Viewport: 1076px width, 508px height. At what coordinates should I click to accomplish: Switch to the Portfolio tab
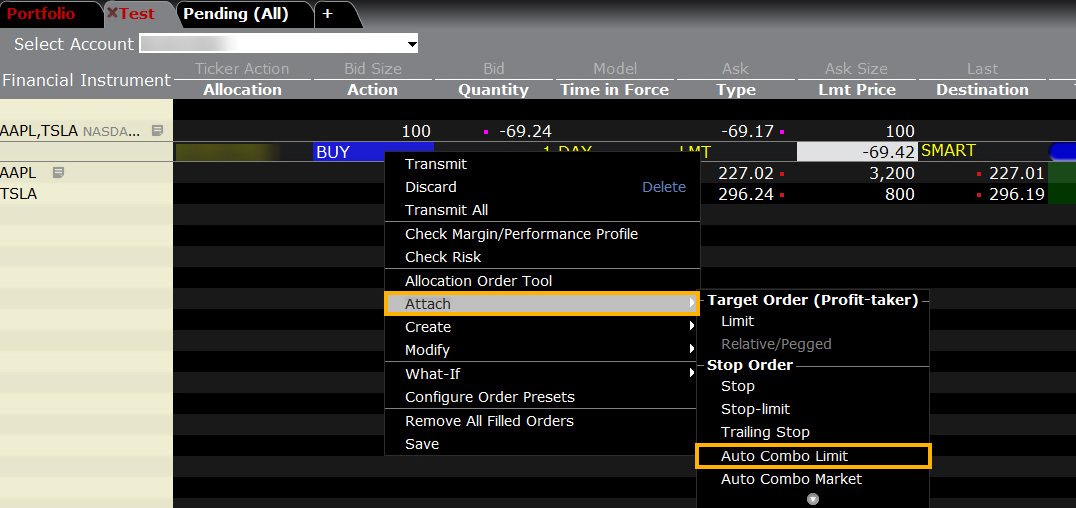coord(41,14)
